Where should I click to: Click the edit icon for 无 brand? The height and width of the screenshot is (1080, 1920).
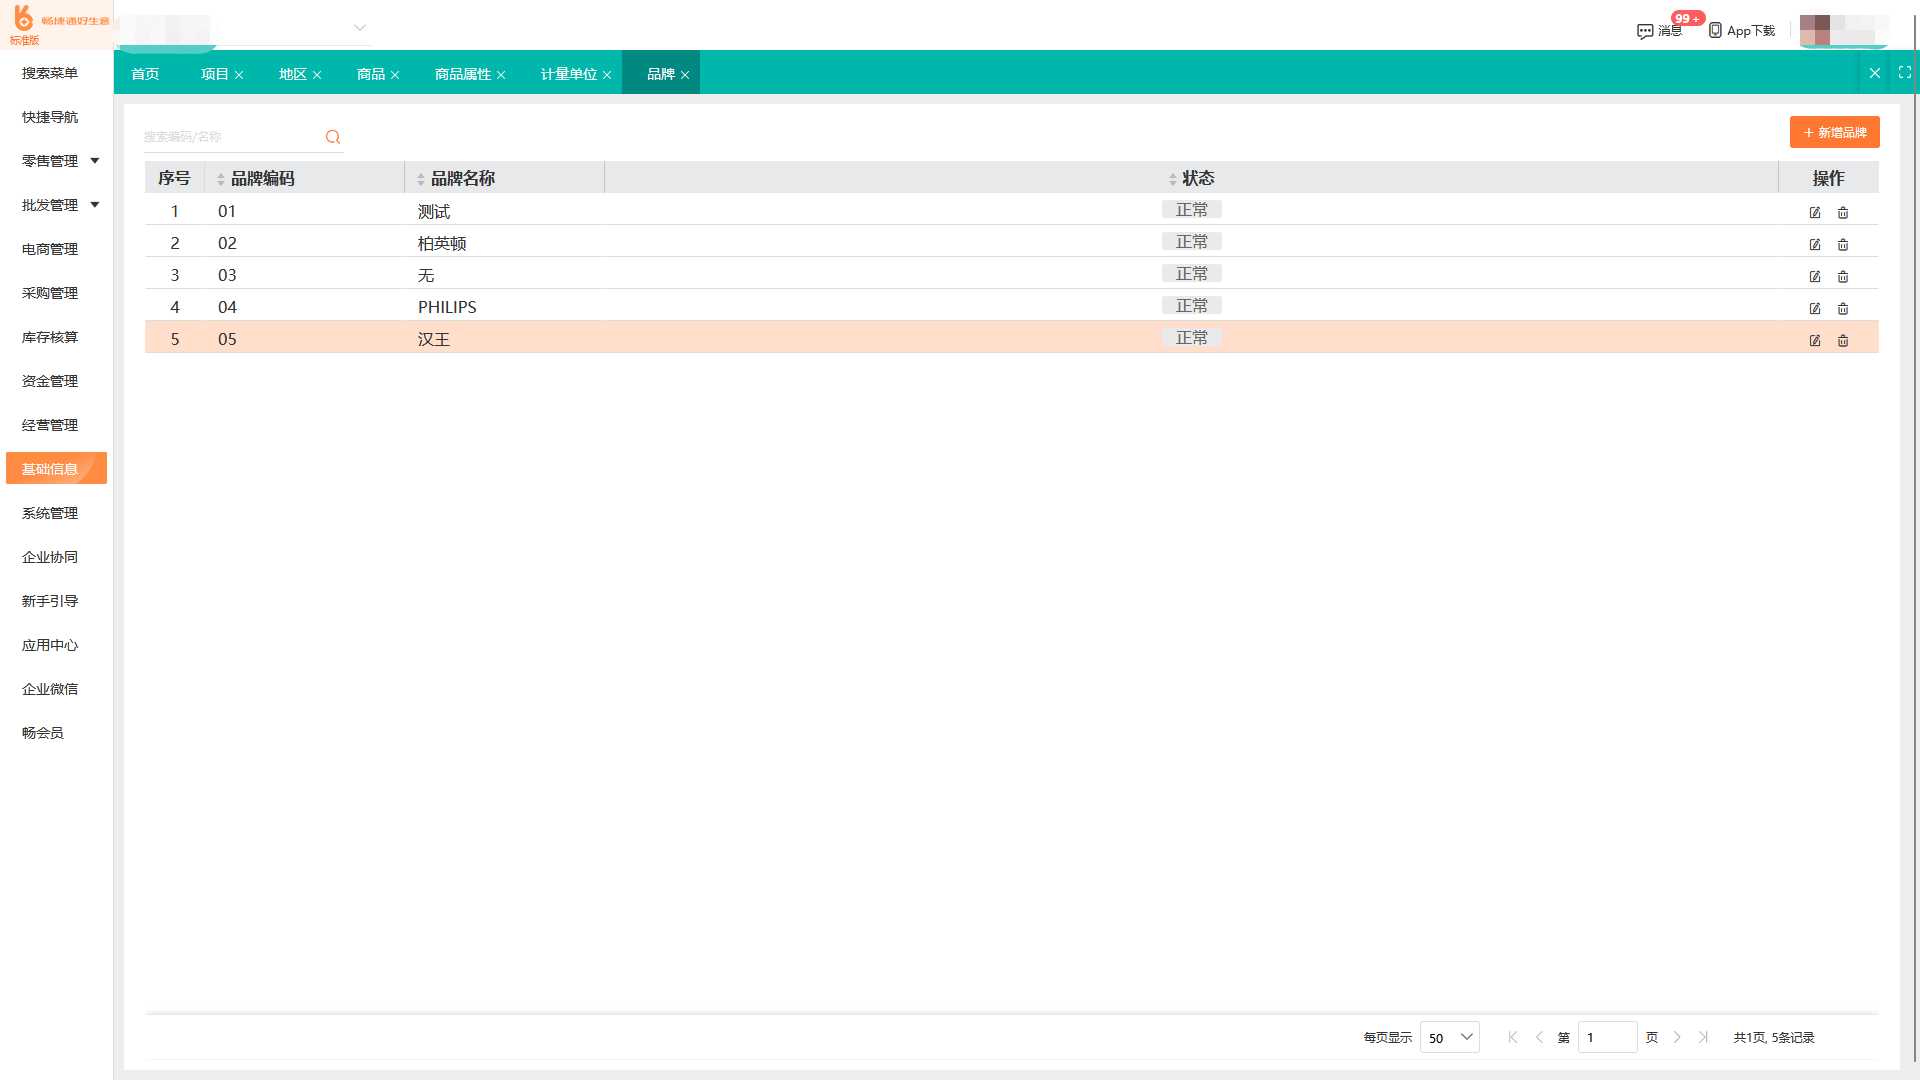tap(1815, 274)
